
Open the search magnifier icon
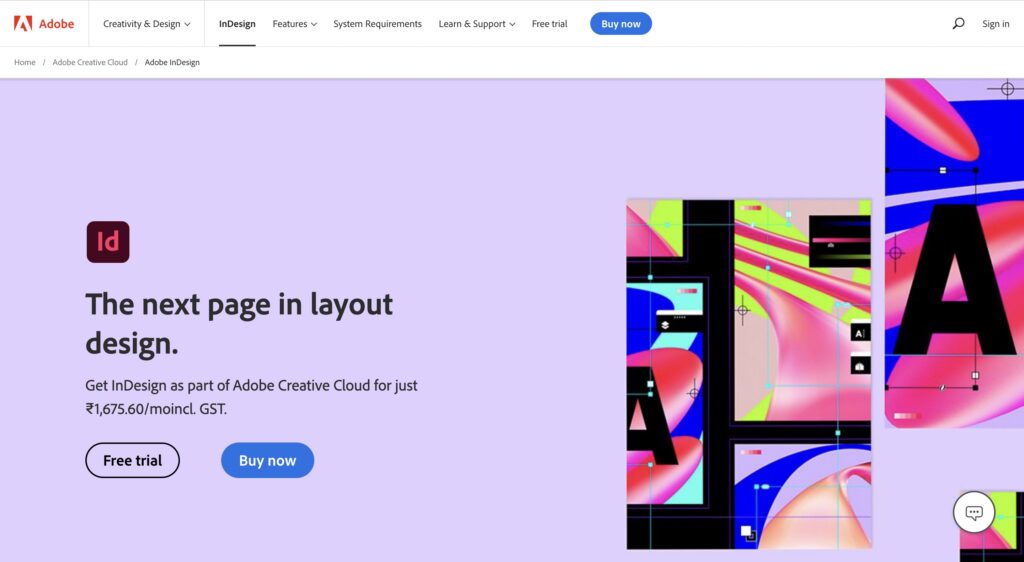(958, 23)
